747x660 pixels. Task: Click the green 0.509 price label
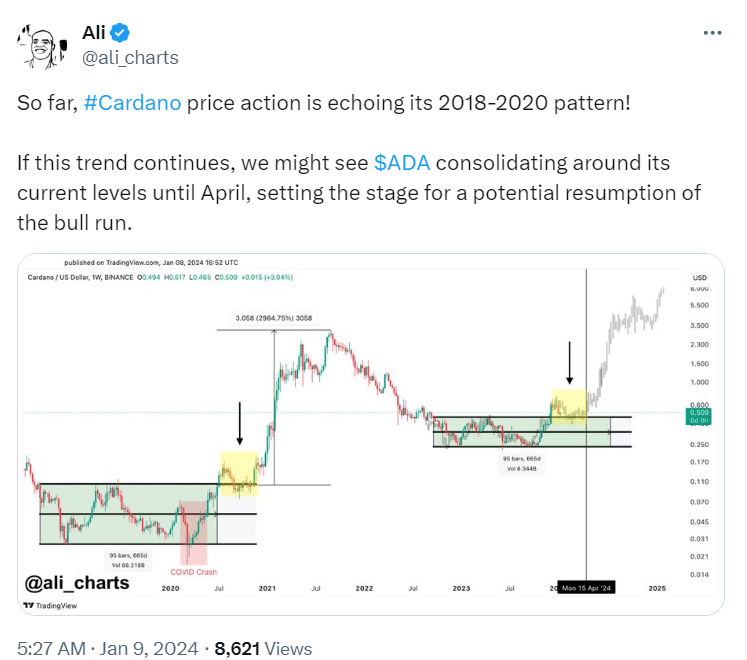point(699,412)
